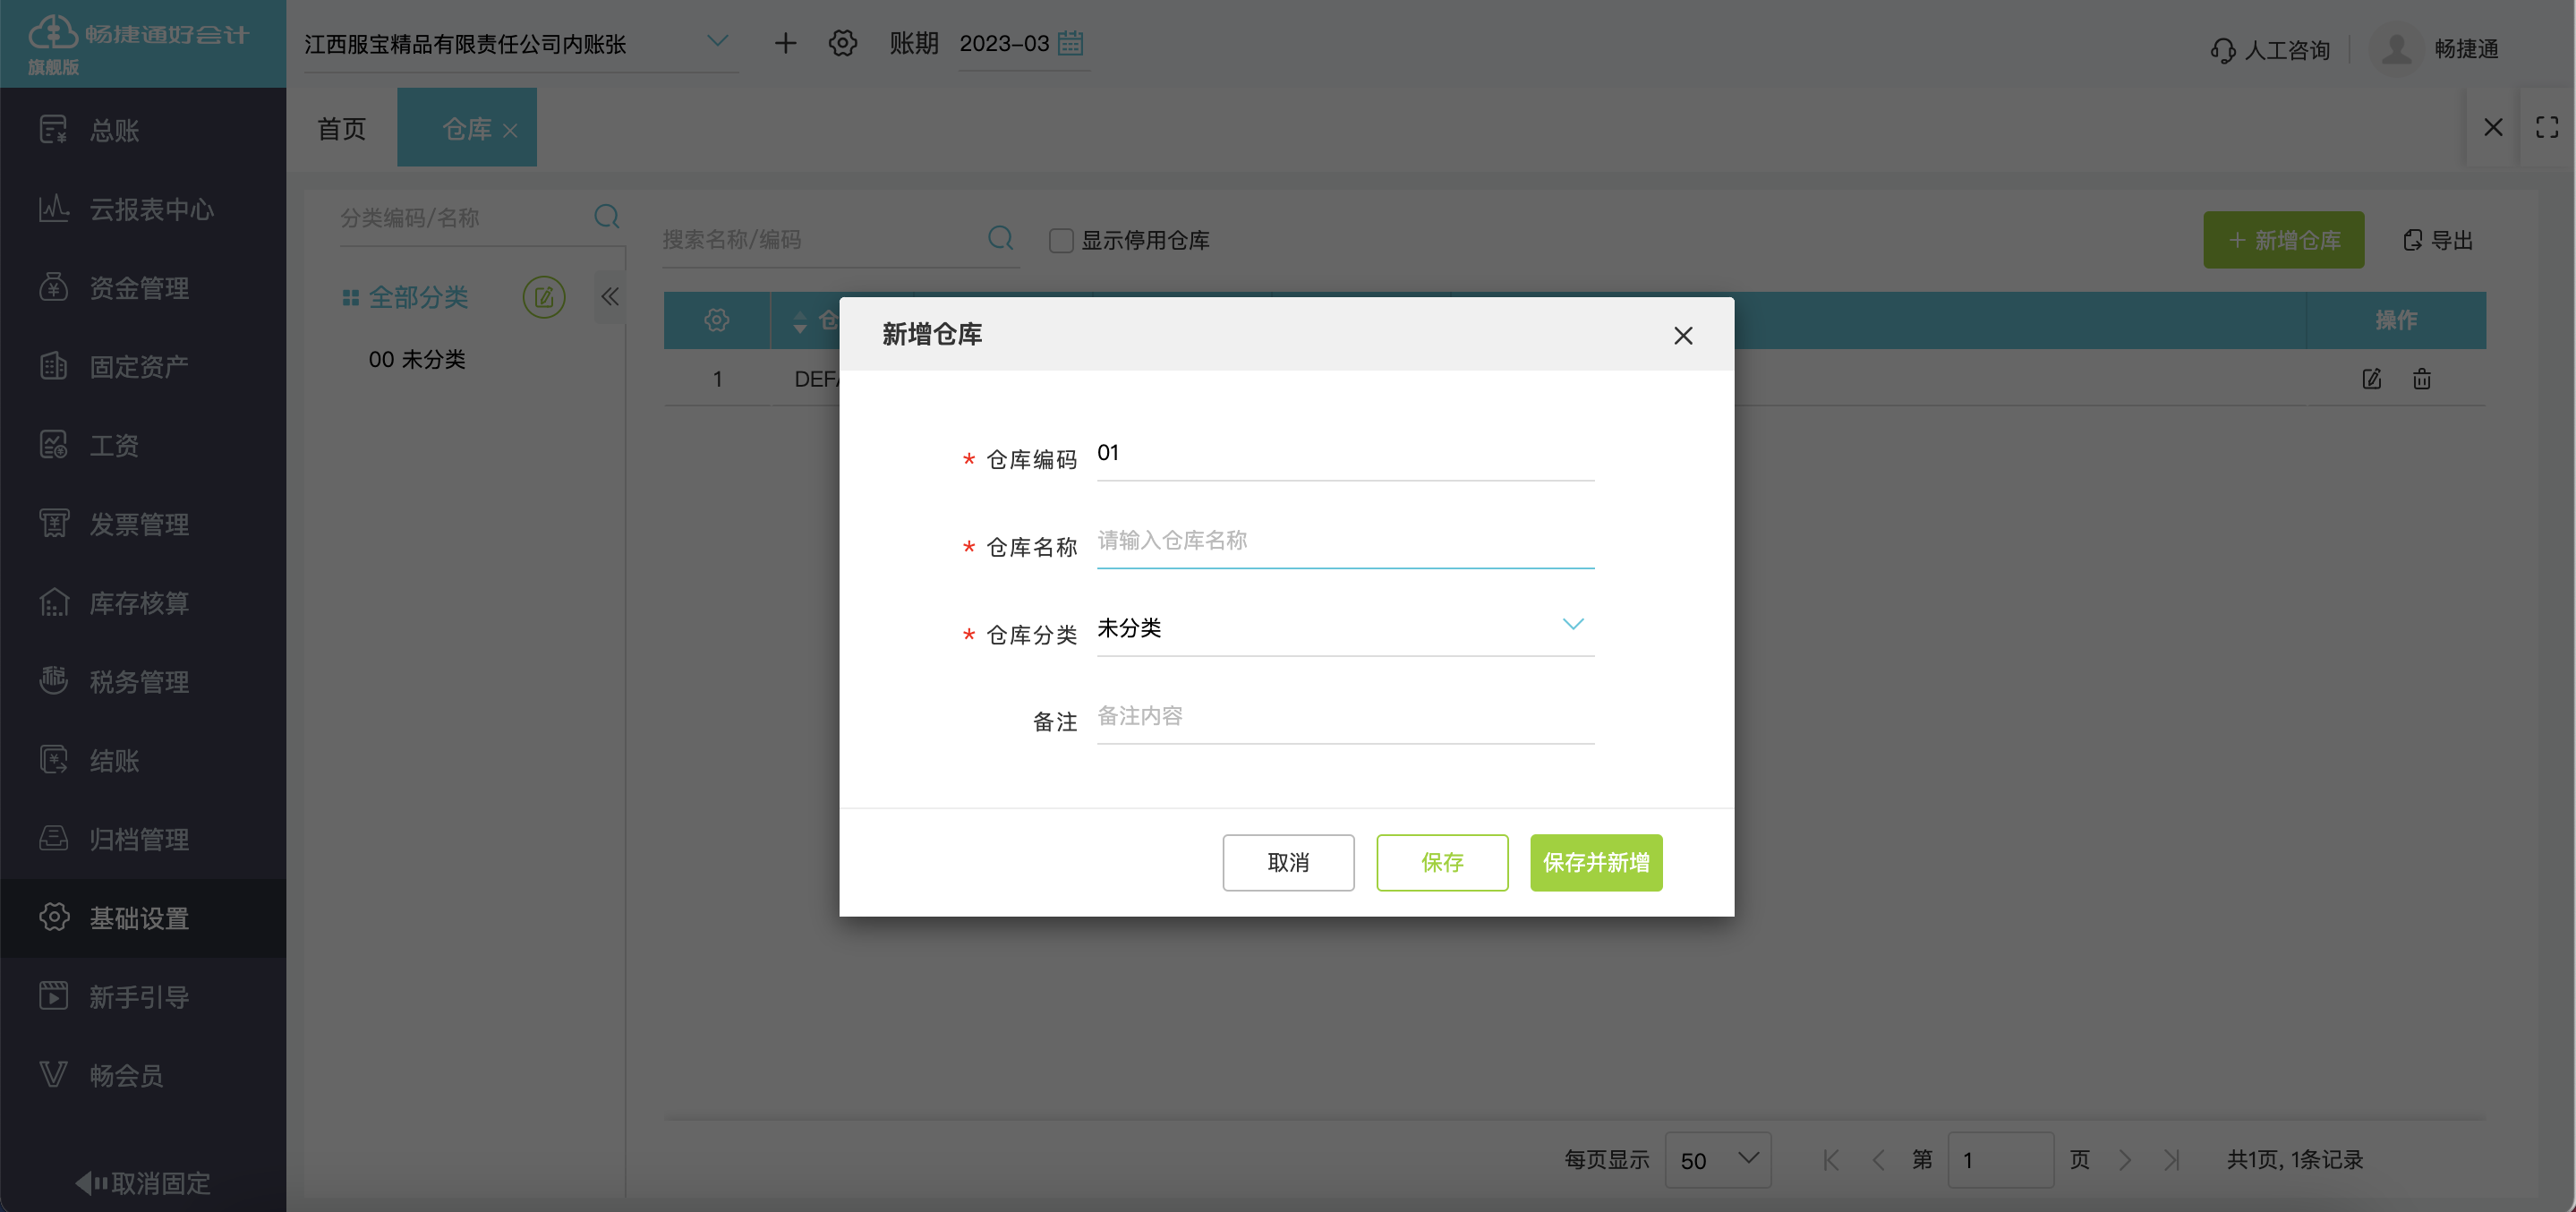Click the search icon in分类编码

pos(608,215)
